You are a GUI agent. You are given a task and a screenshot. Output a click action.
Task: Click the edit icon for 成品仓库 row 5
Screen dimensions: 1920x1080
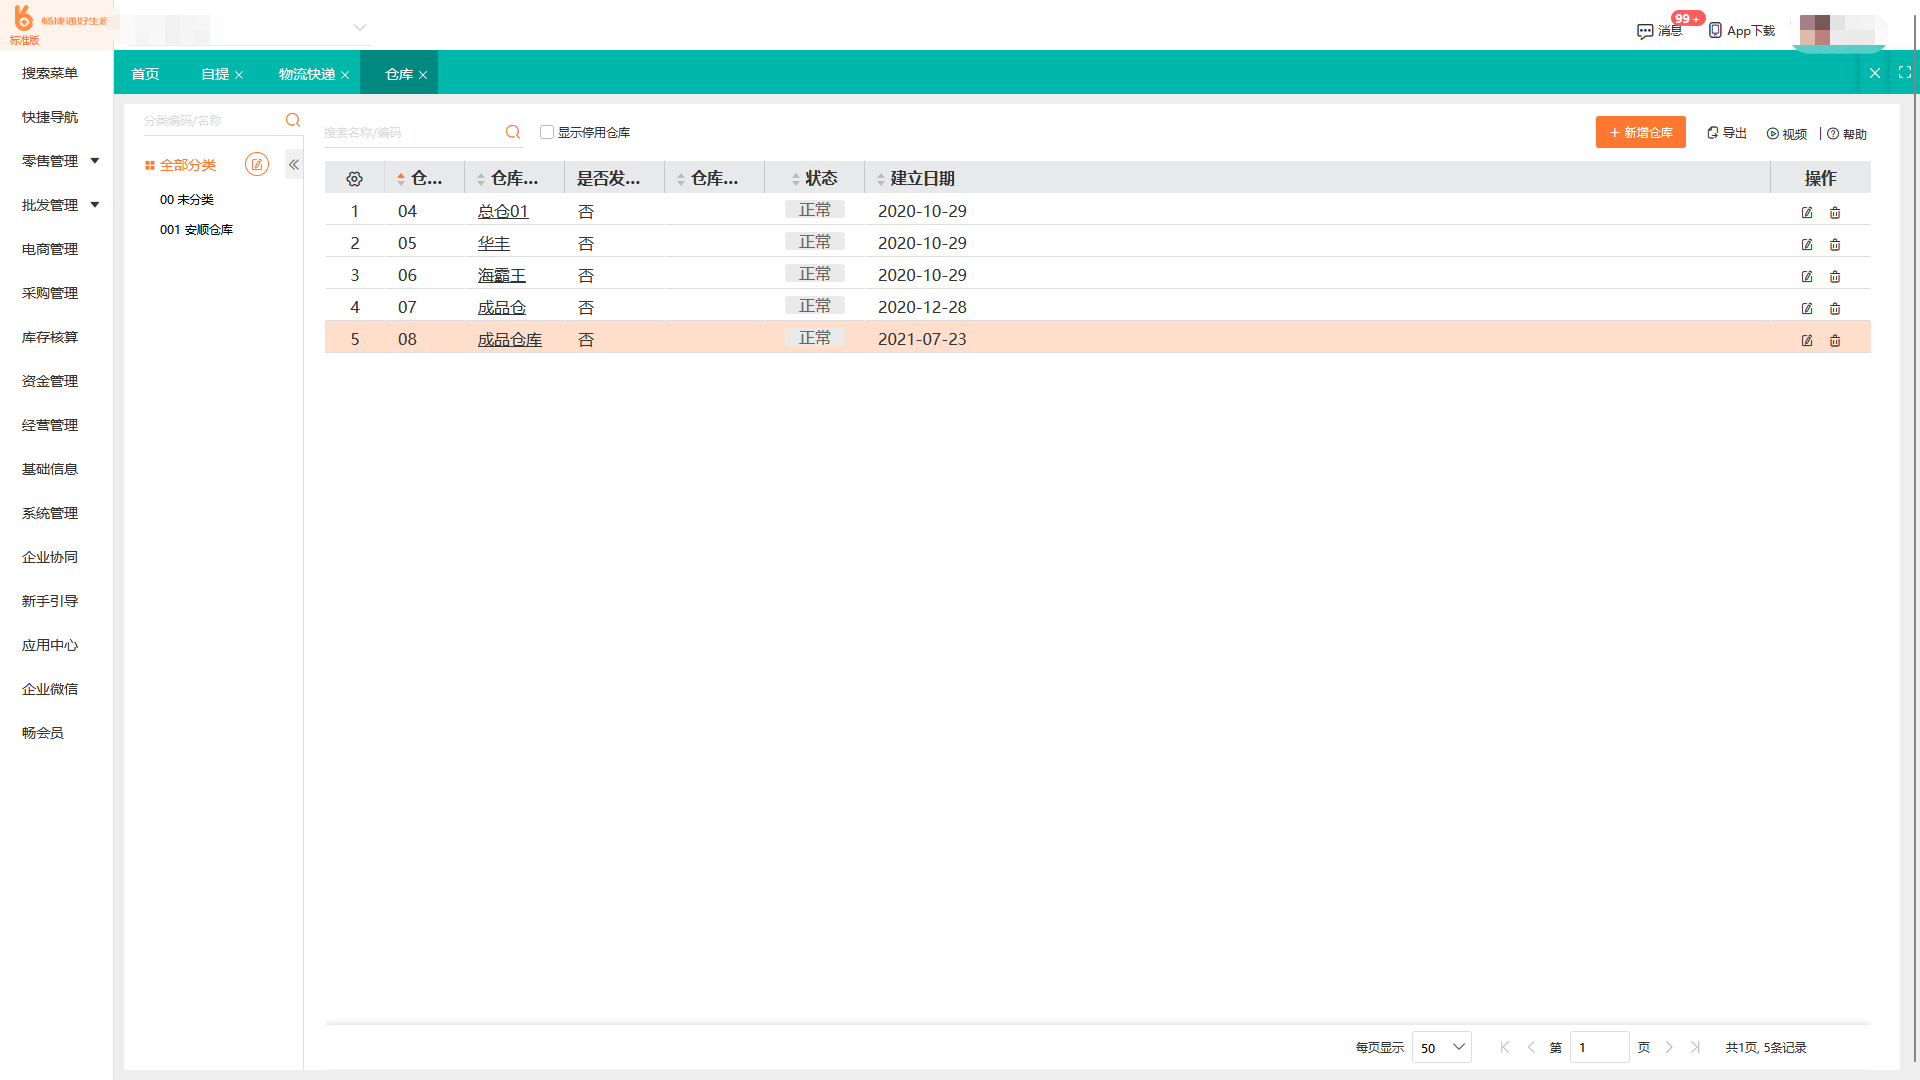coord(1807,339)
